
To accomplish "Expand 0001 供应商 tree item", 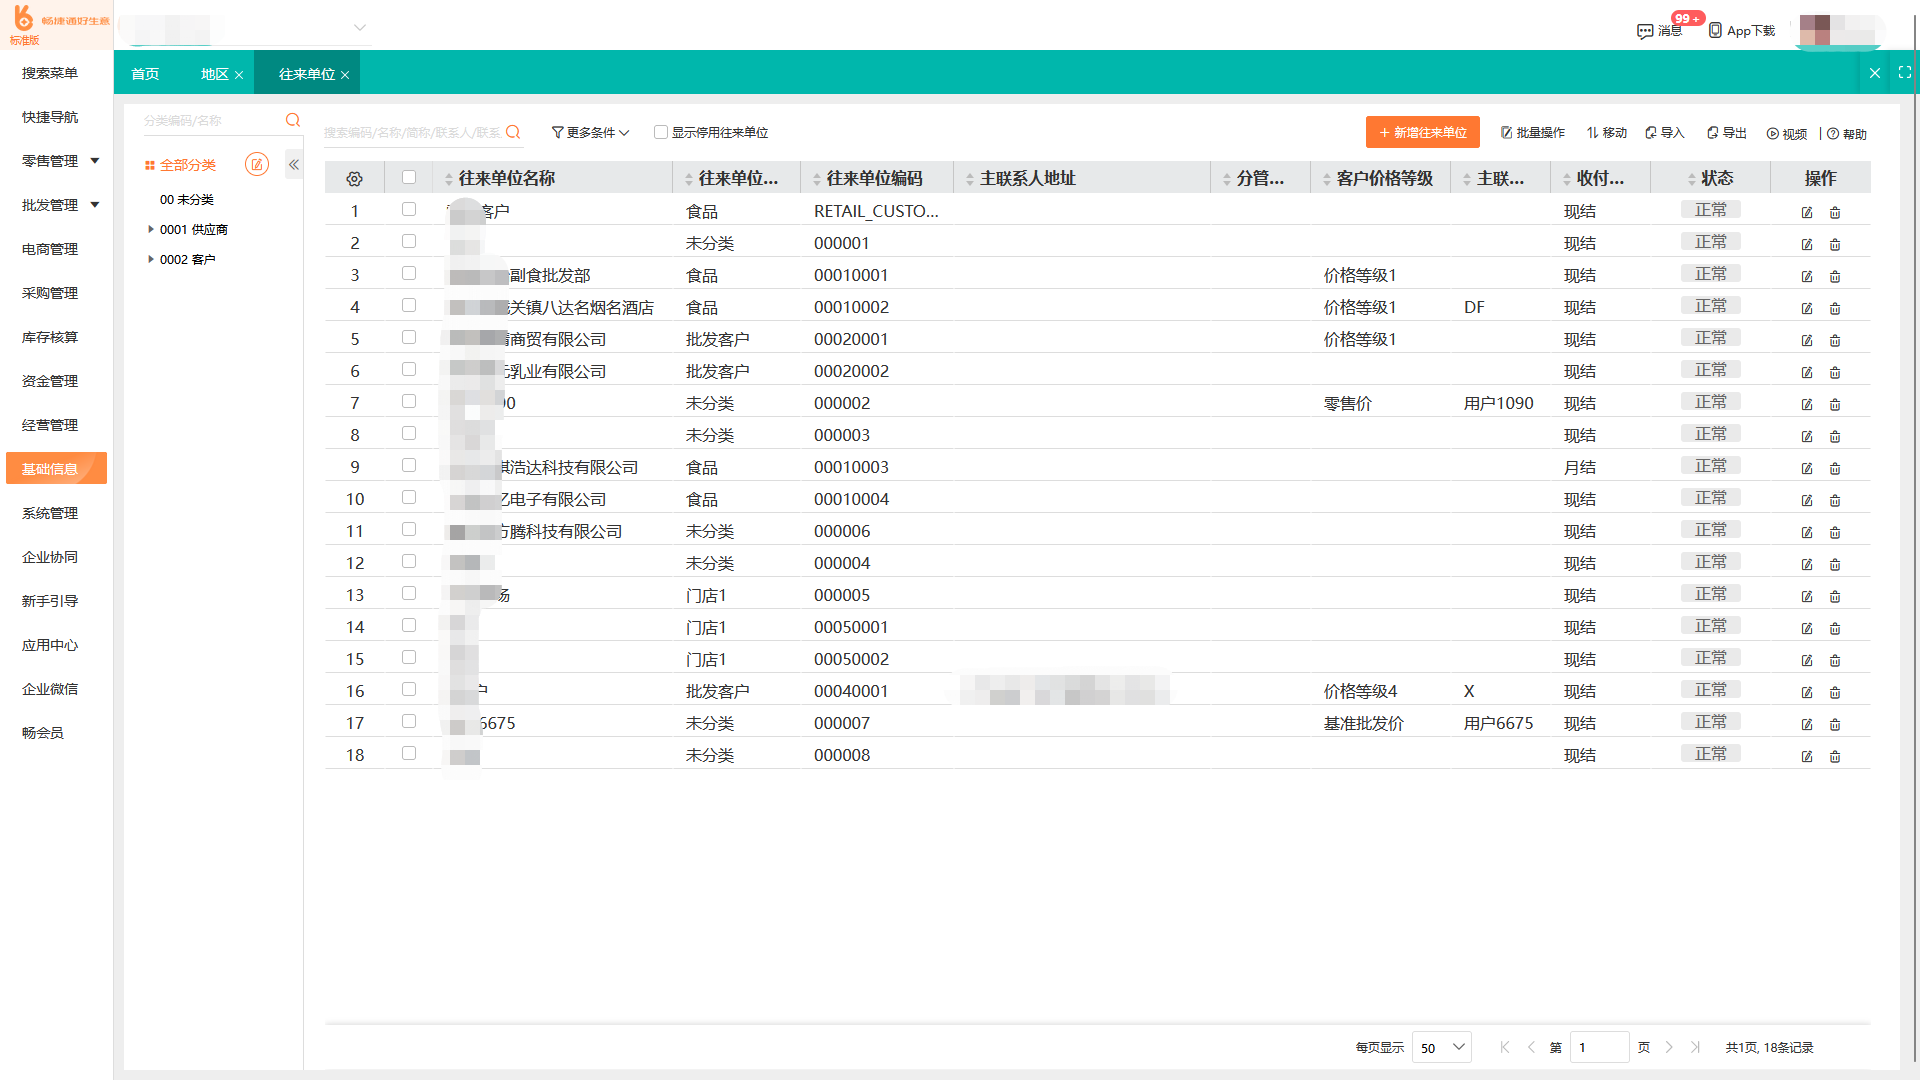I will (x=150, y=228).
